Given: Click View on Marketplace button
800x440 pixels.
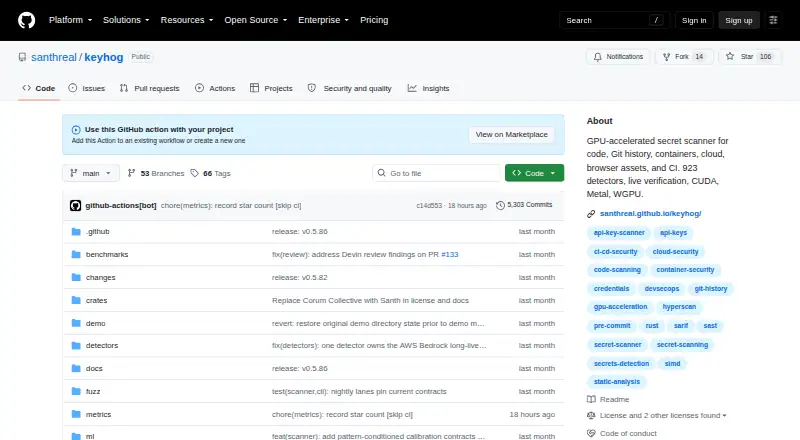Looking at the screenshot, I should 511,134.
